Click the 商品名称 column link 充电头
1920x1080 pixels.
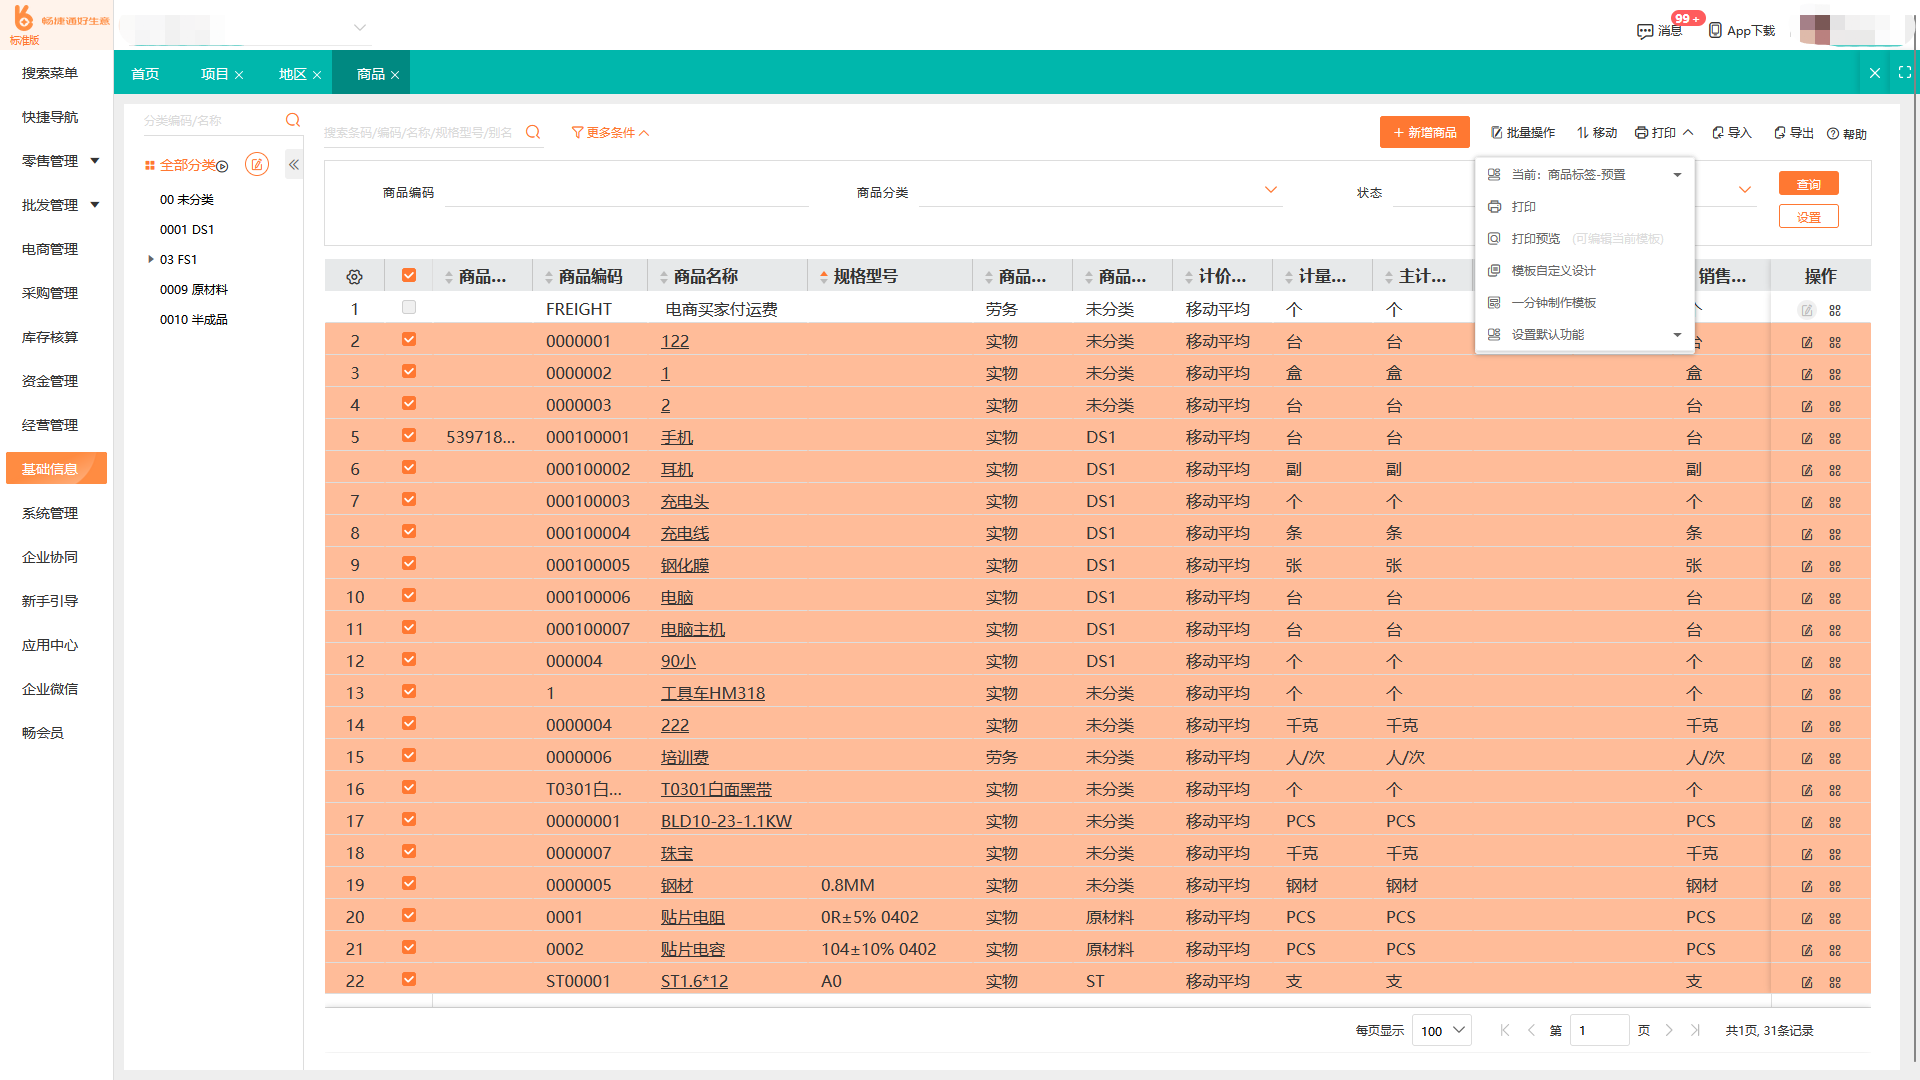[x=684, y=501]
